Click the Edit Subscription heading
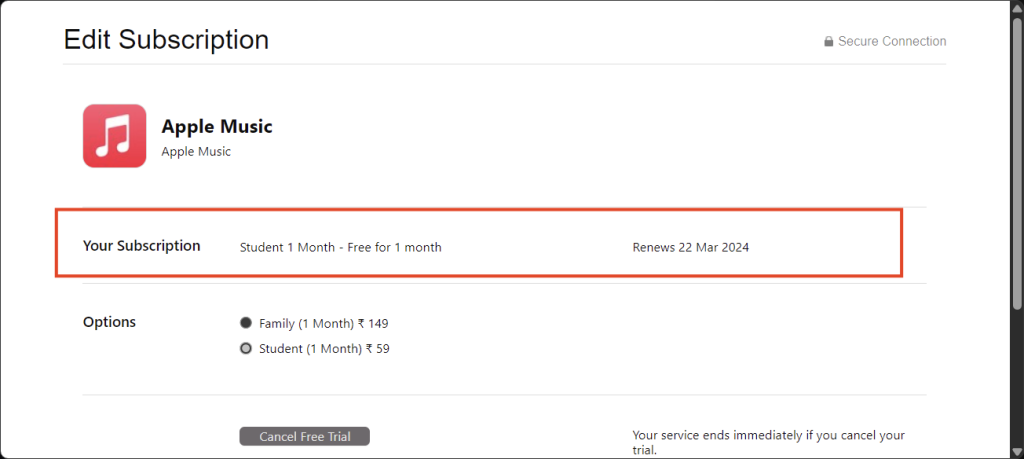This screenshot has height=459, width=1024. point(166,39)
